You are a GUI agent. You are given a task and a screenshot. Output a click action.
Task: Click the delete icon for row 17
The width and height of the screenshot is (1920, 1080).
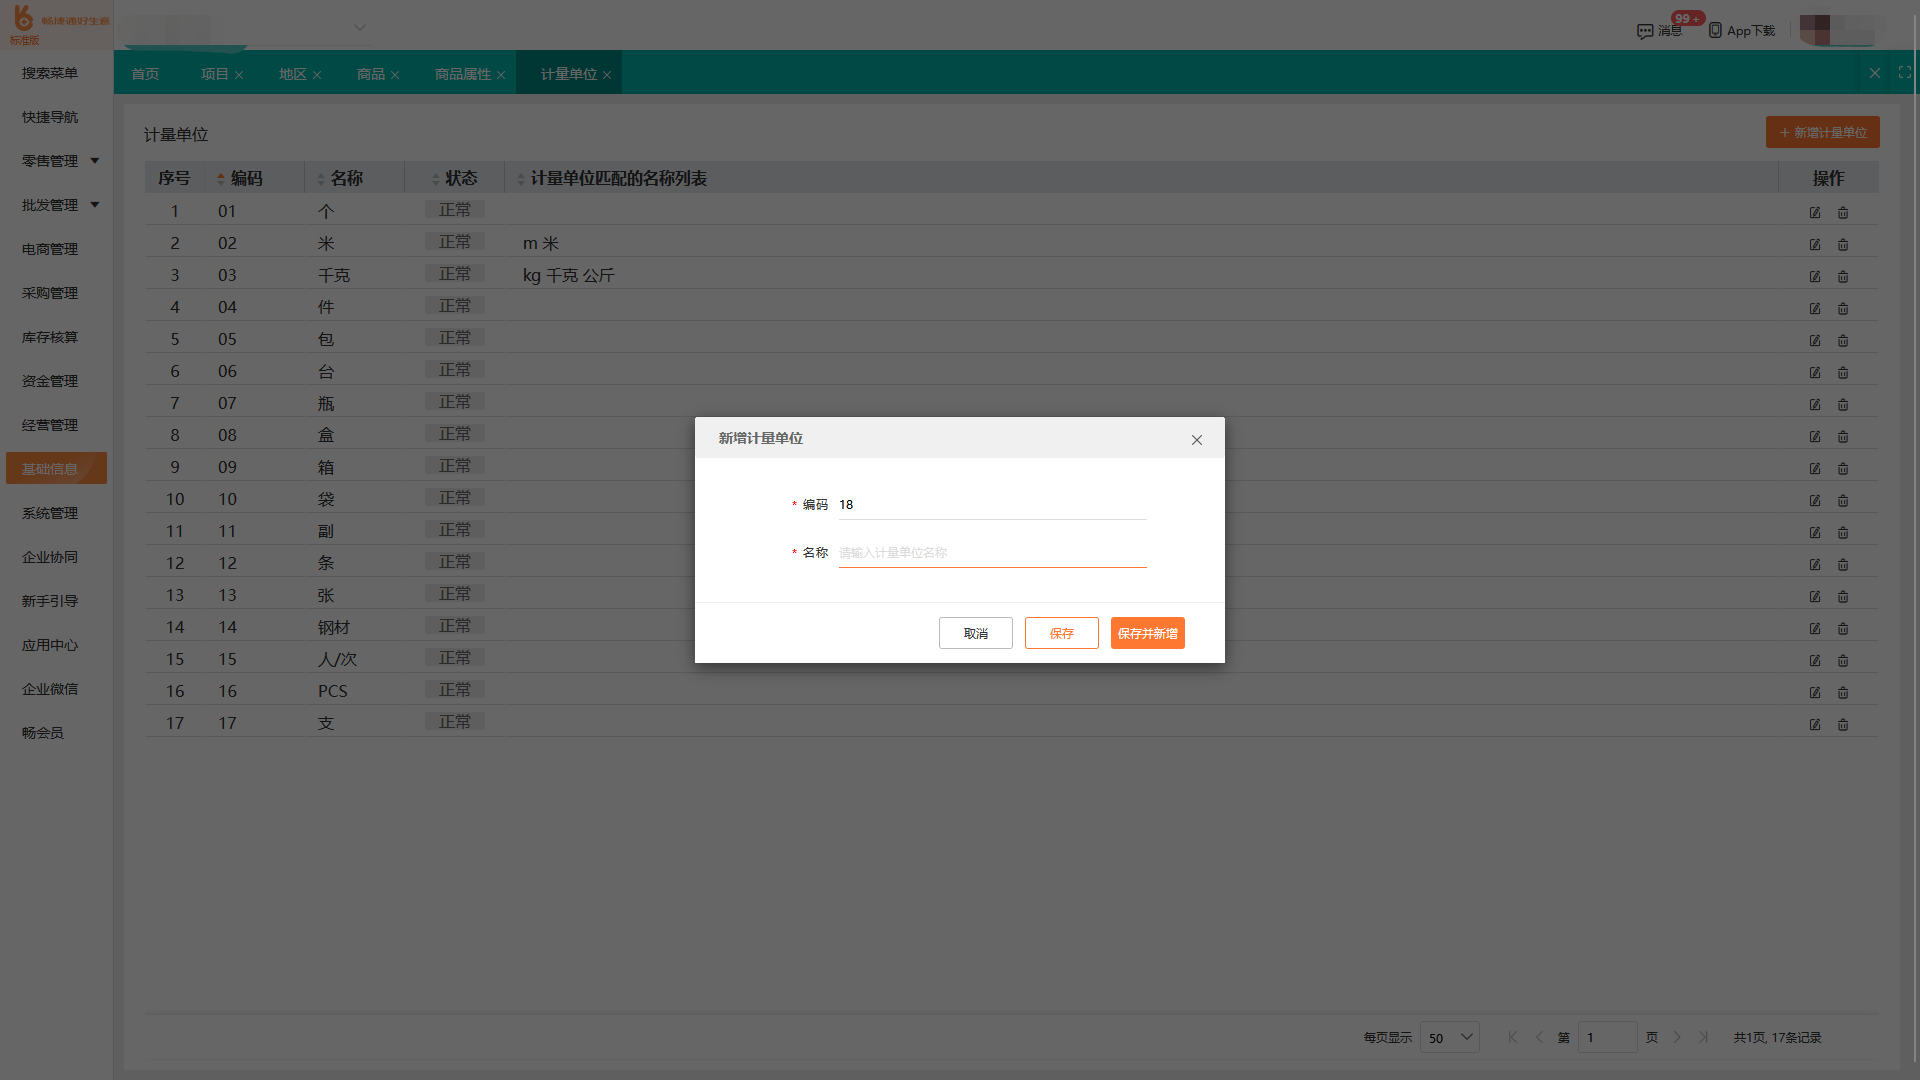coord(1844,723)
